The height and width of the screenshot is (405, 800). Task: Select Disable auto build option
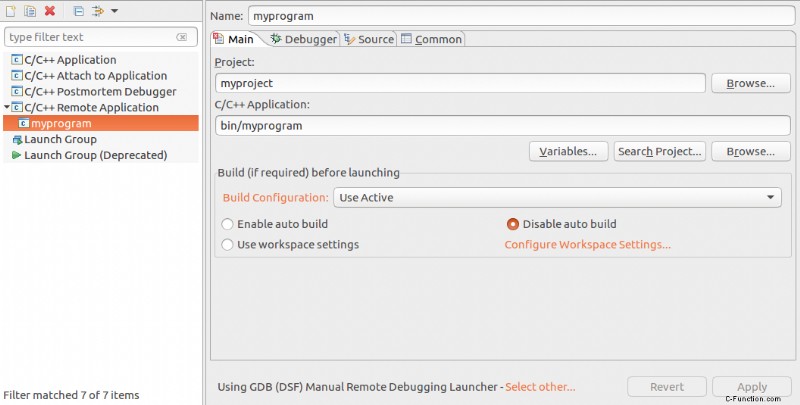pos(513,224)
